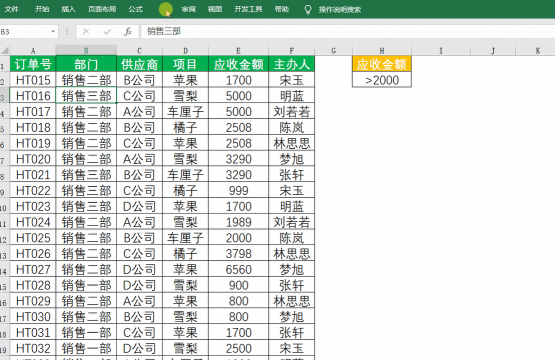Switch to the 审阅 tab

click(188, 9)
